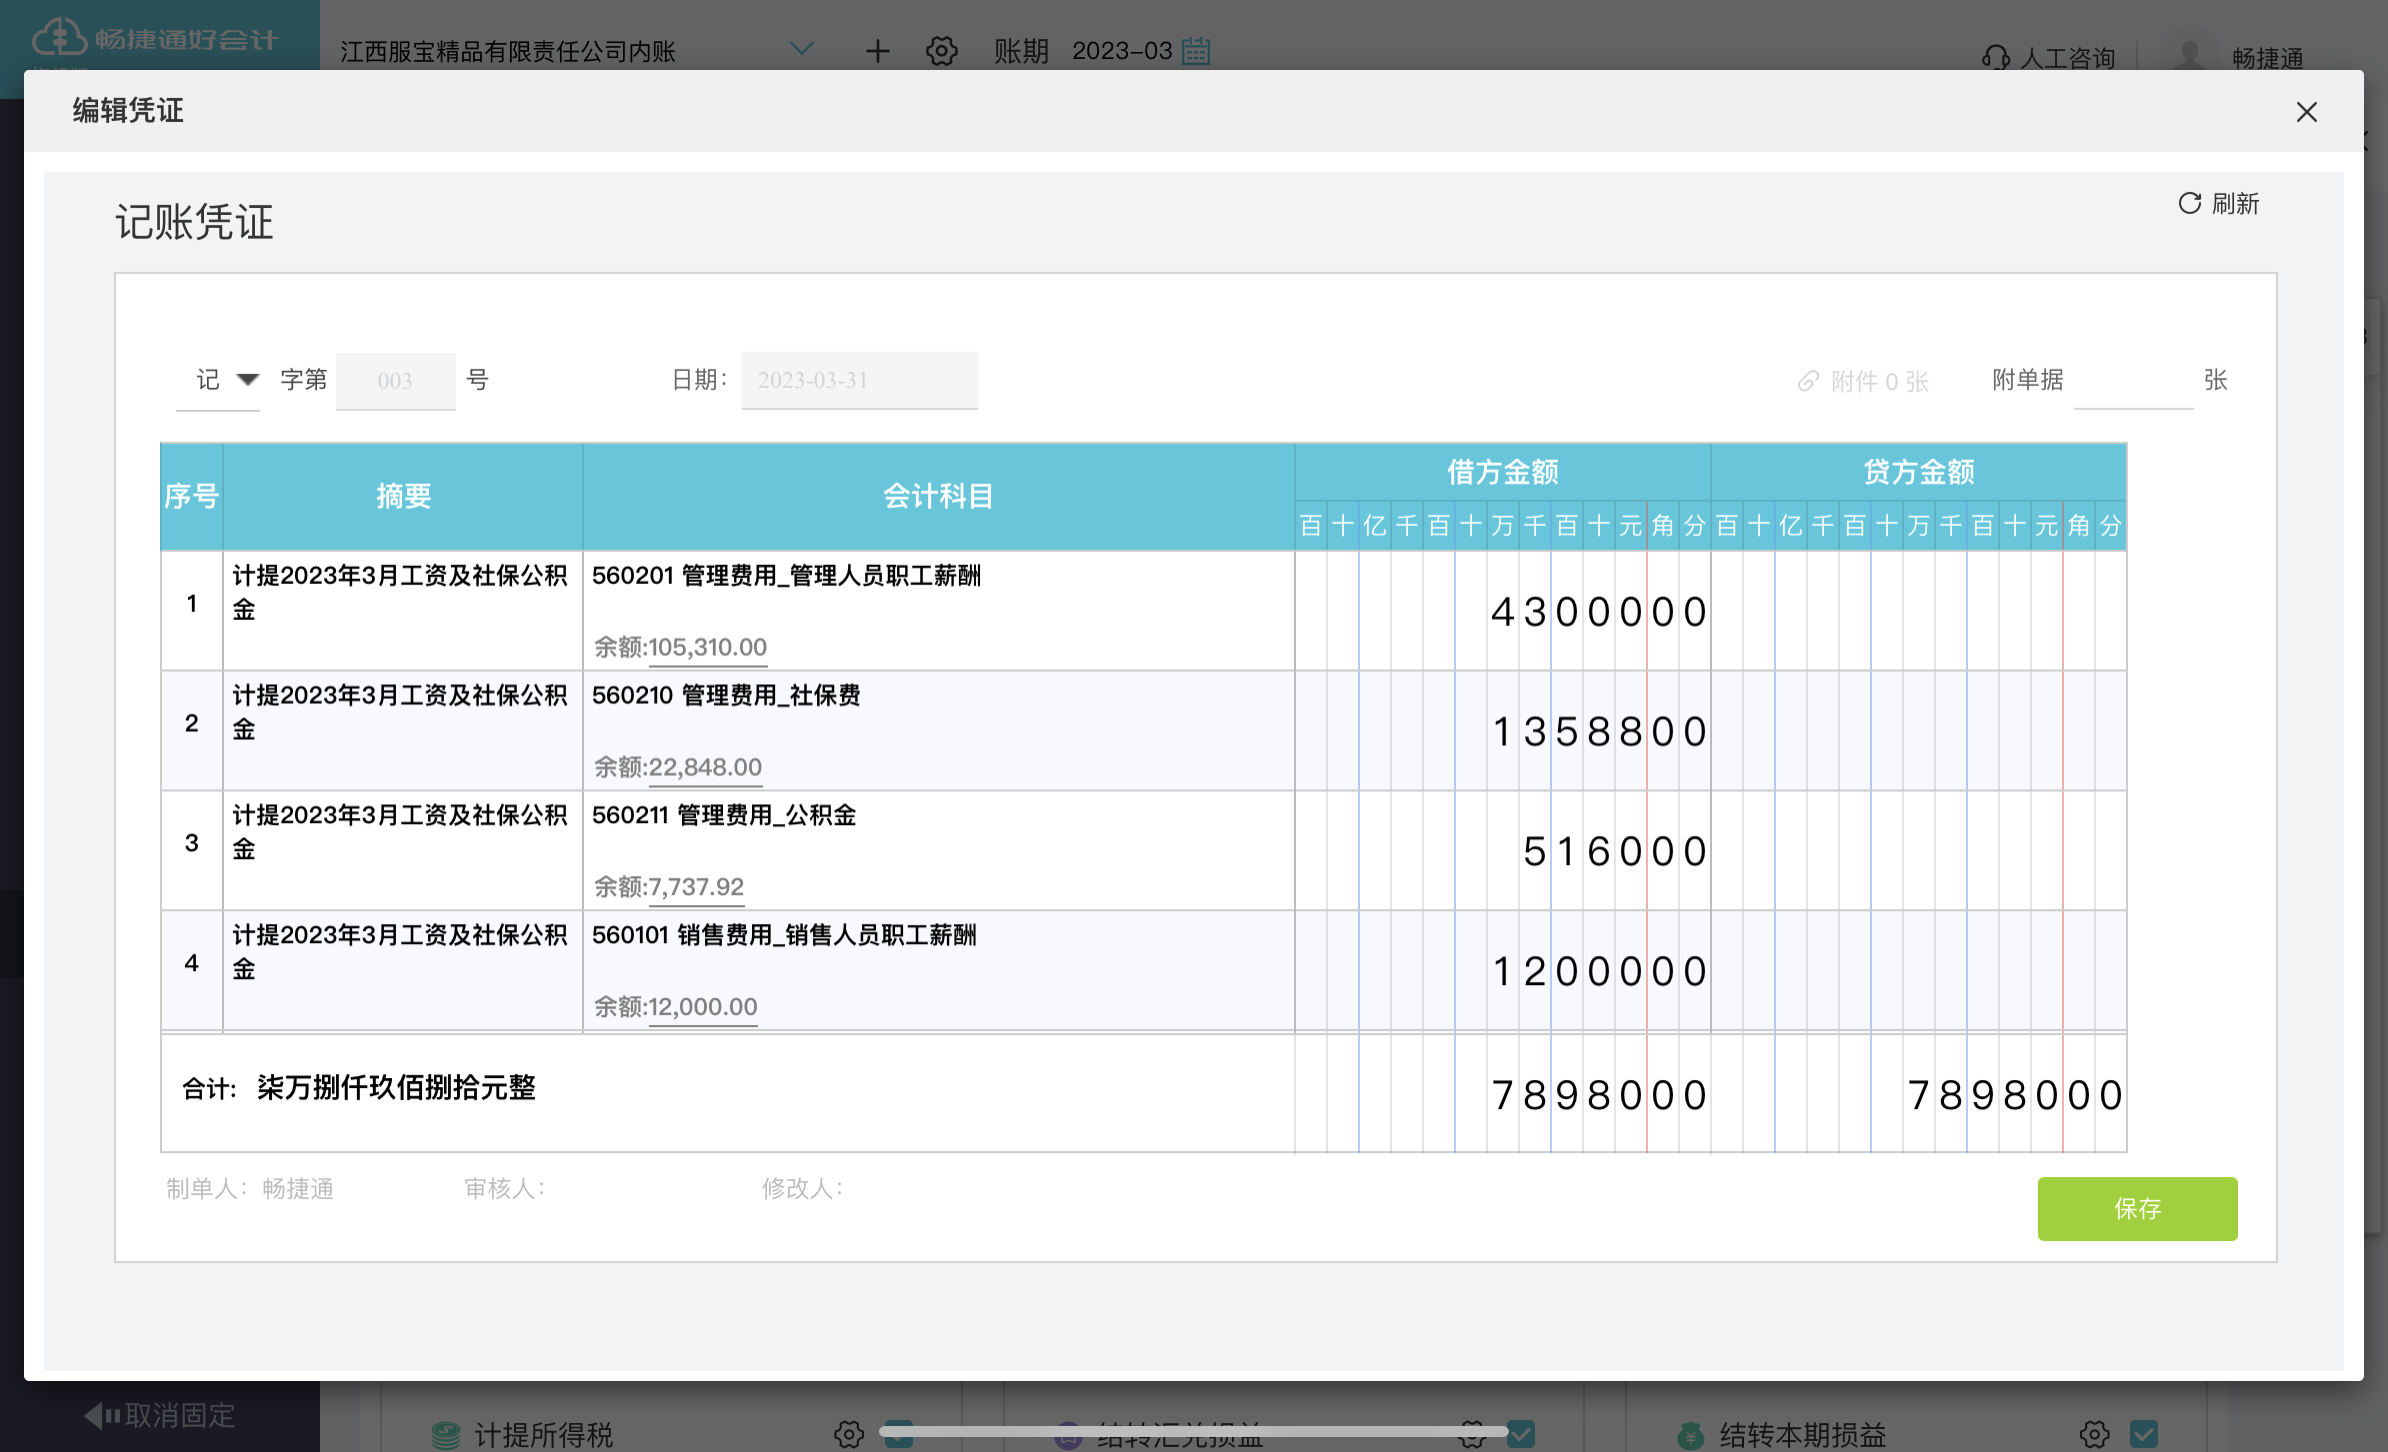Viewport: 2388px width, 1452px height.
Task: Click the settings gear icon in toolbar
Action: tap(942, 49)
